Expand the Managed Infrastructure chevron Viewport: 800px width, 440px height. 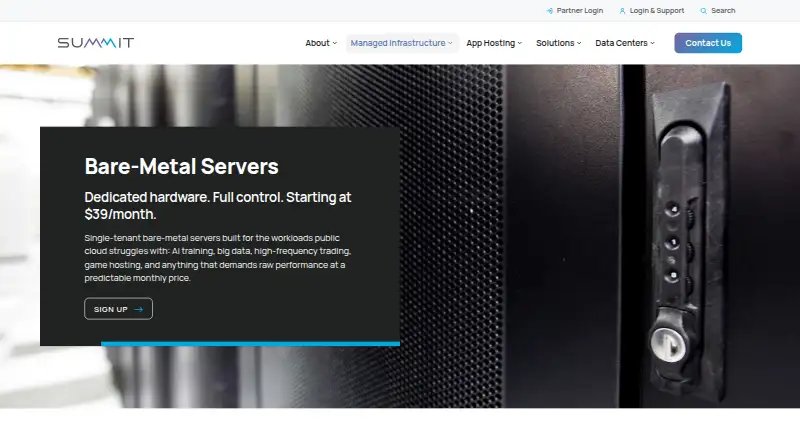(450, 43)
